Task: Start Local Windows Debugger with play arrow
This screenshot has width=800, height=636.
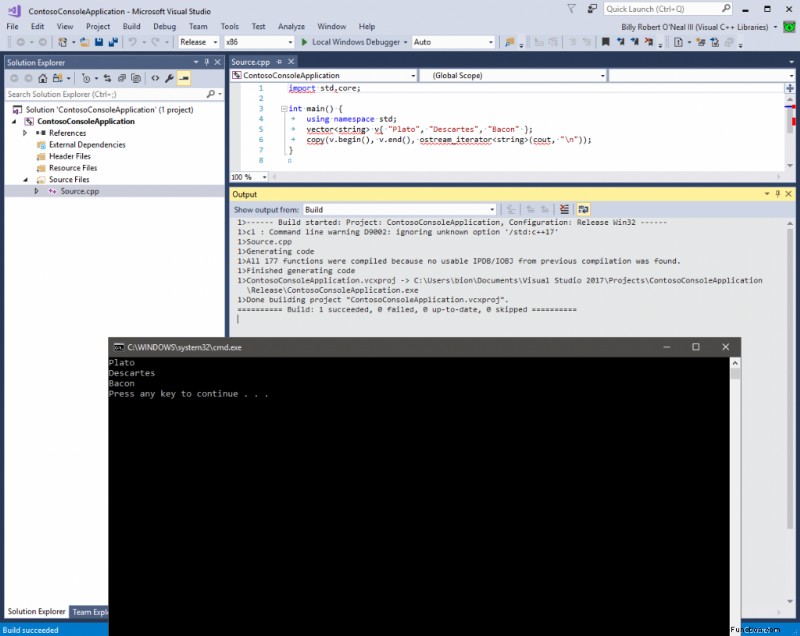Action: click(x=304, y=42)
